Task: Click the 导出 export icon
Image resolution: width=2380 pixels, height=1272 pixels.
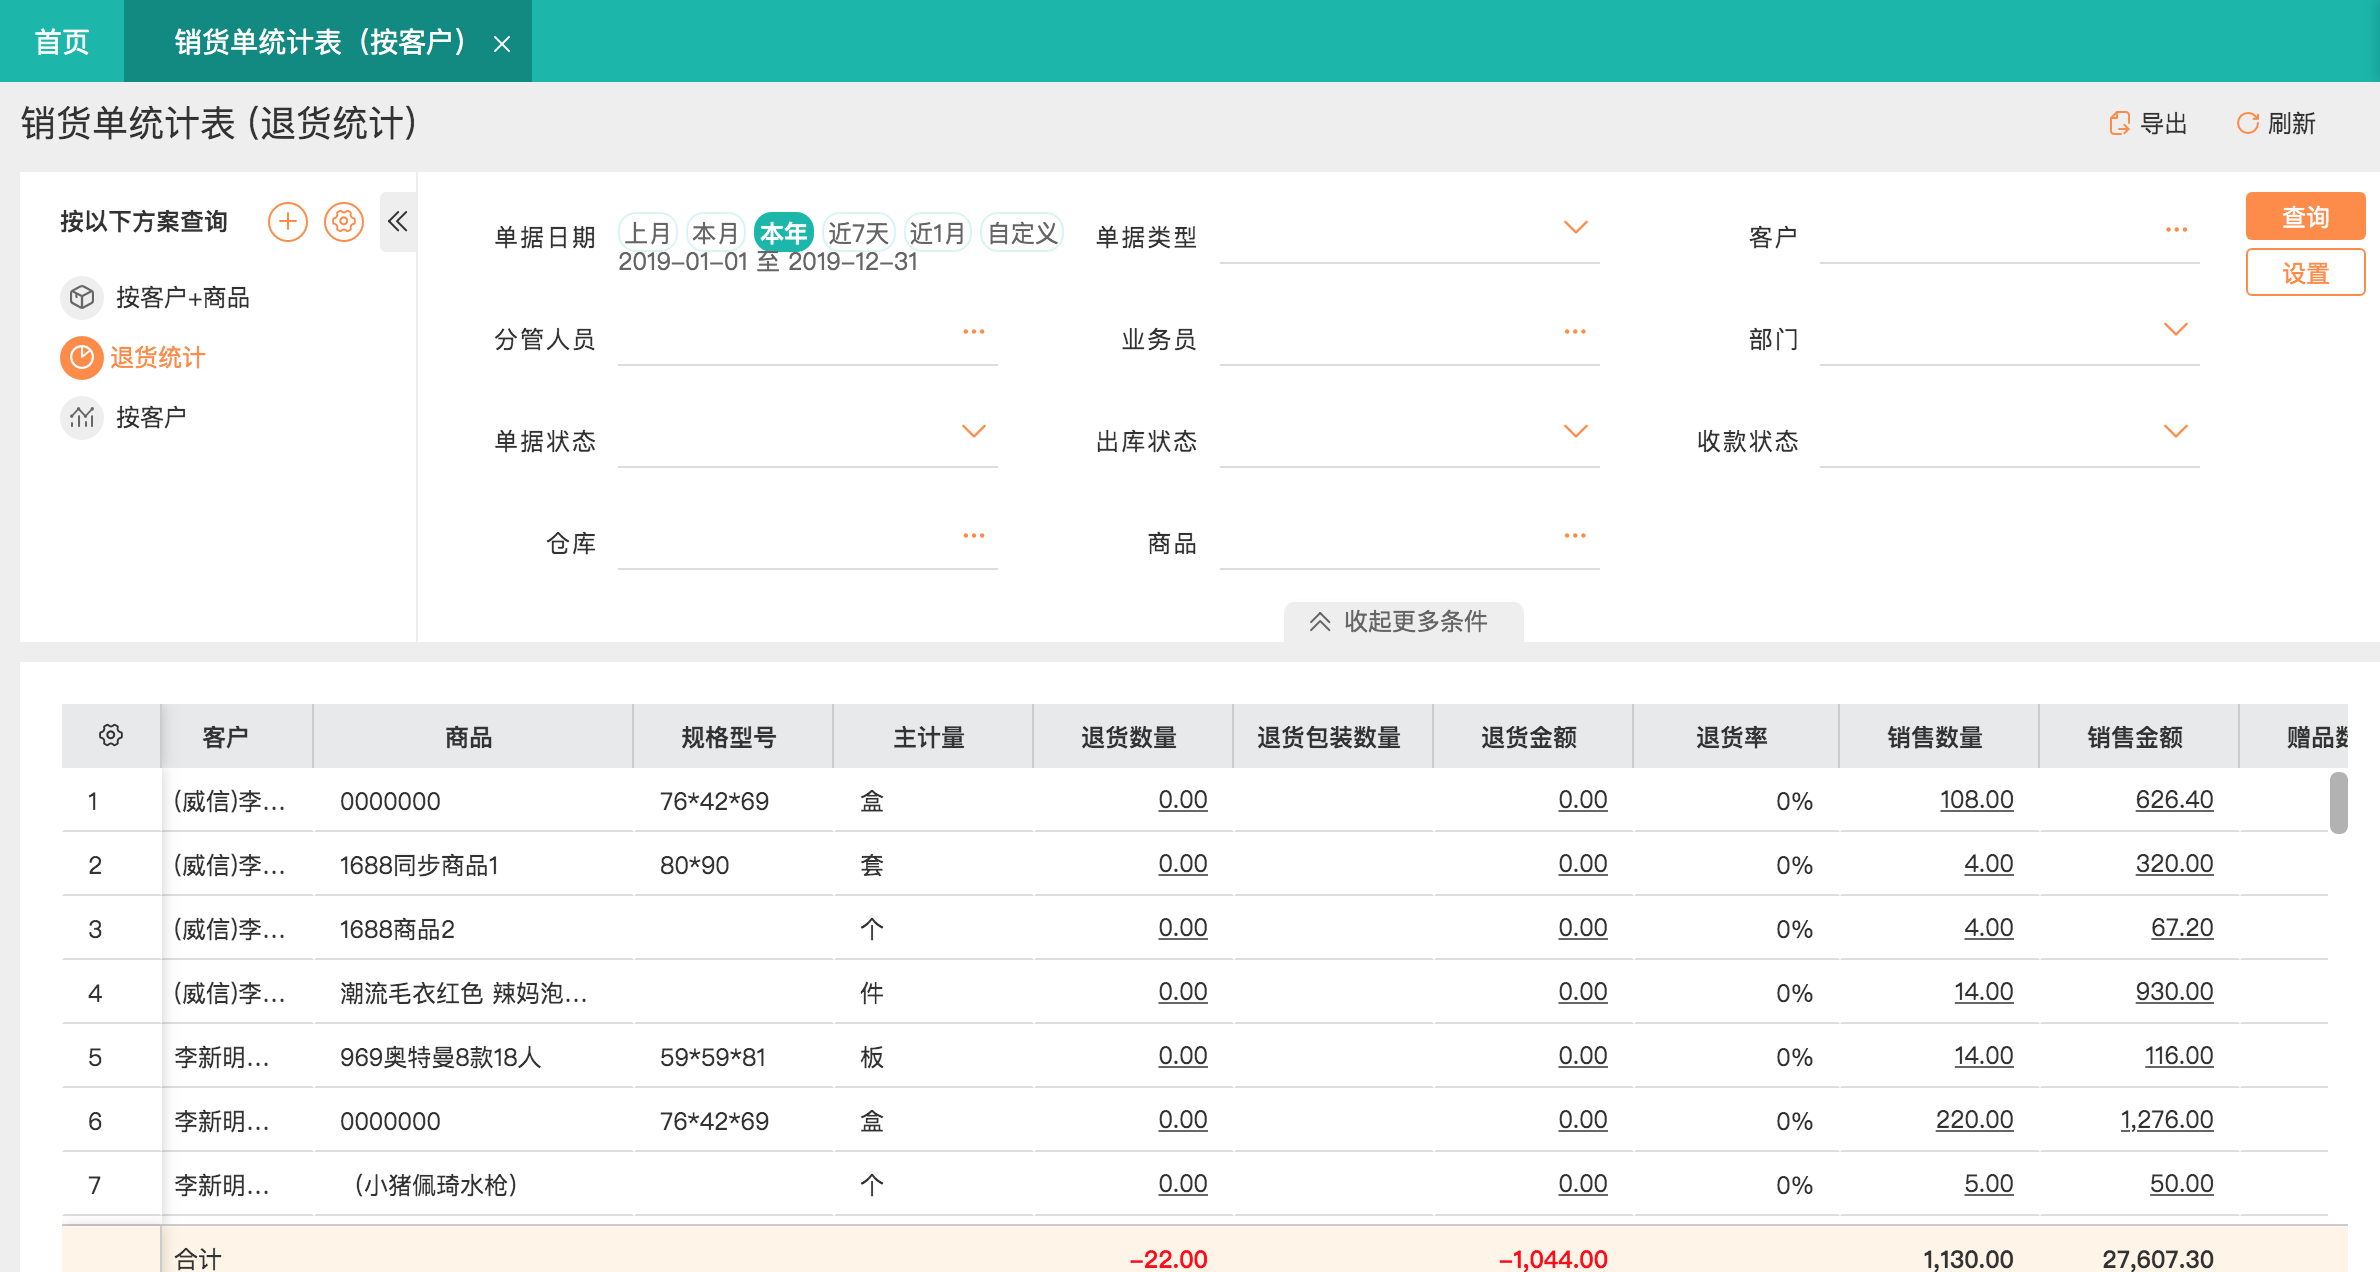Action: [2122, 126]
